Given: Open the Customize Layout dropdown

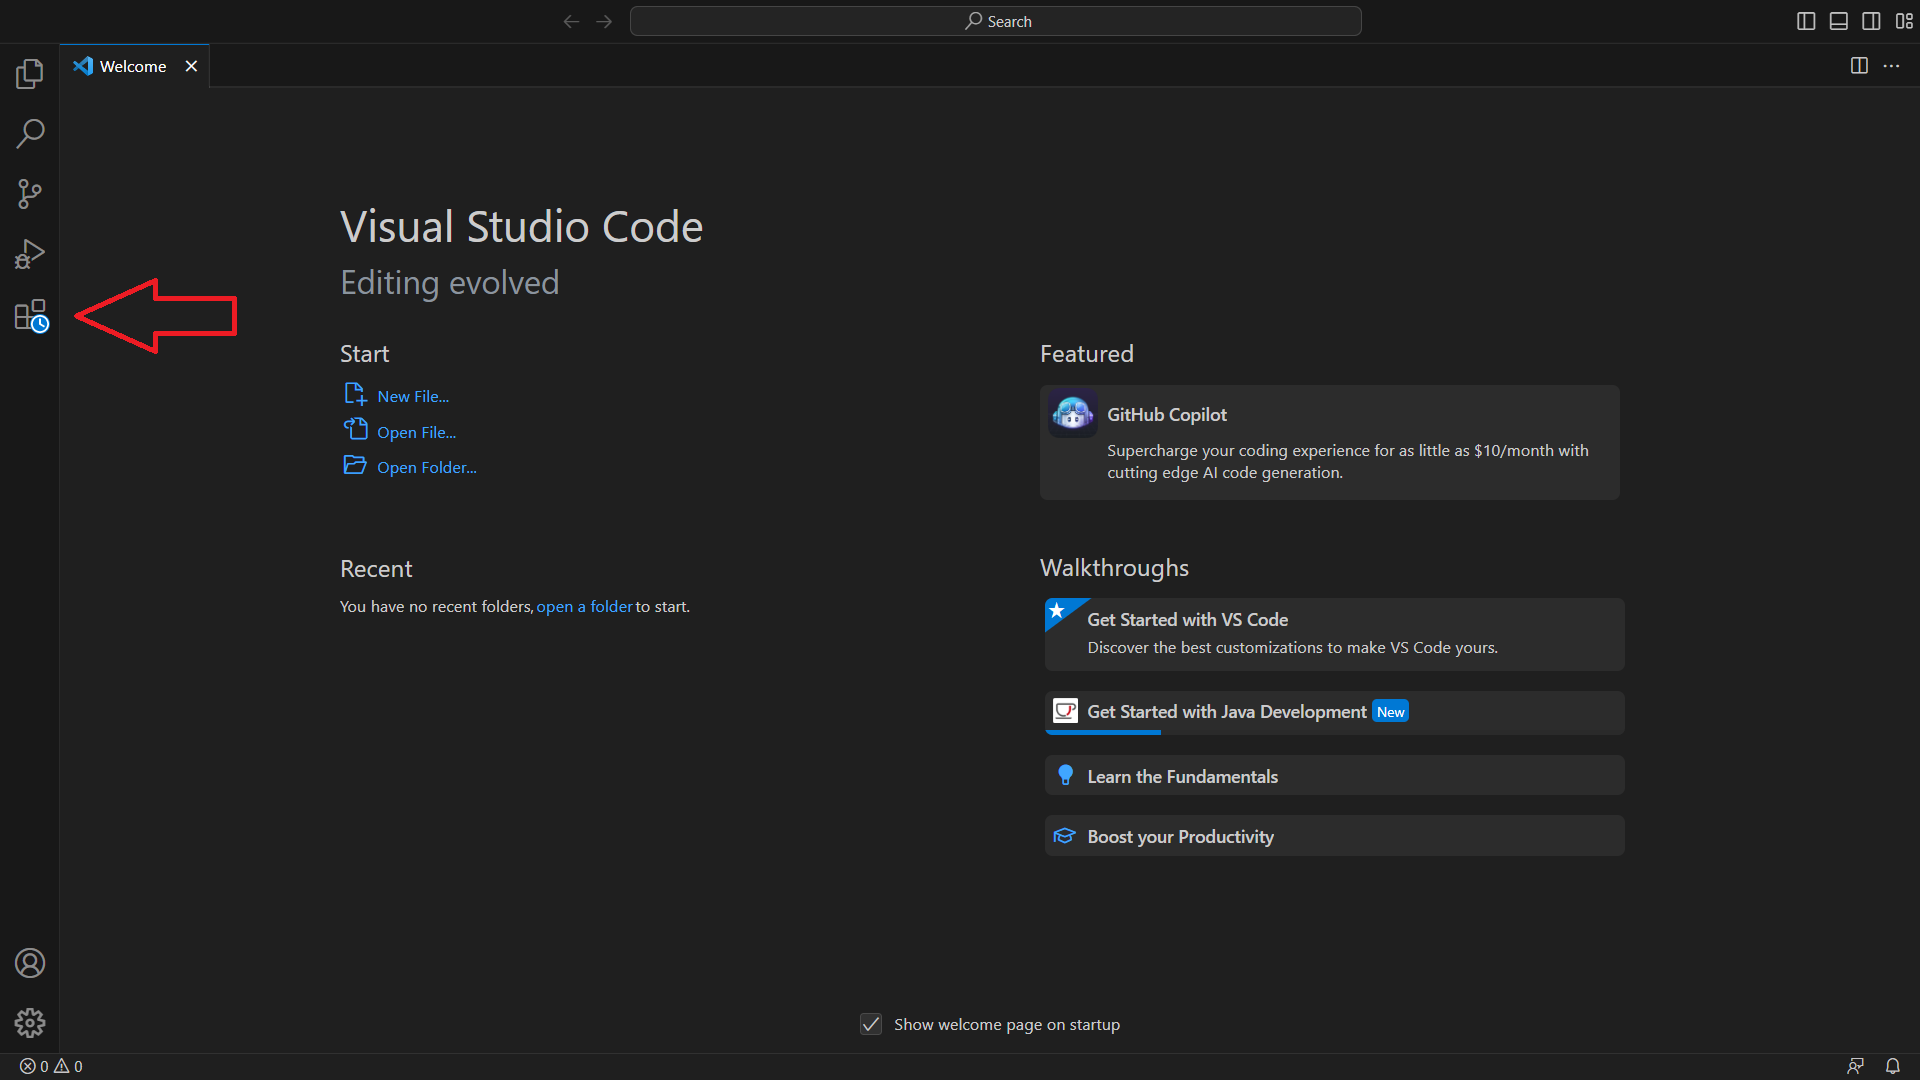Looking at the screenshot, I should (x=1905, y=20).
